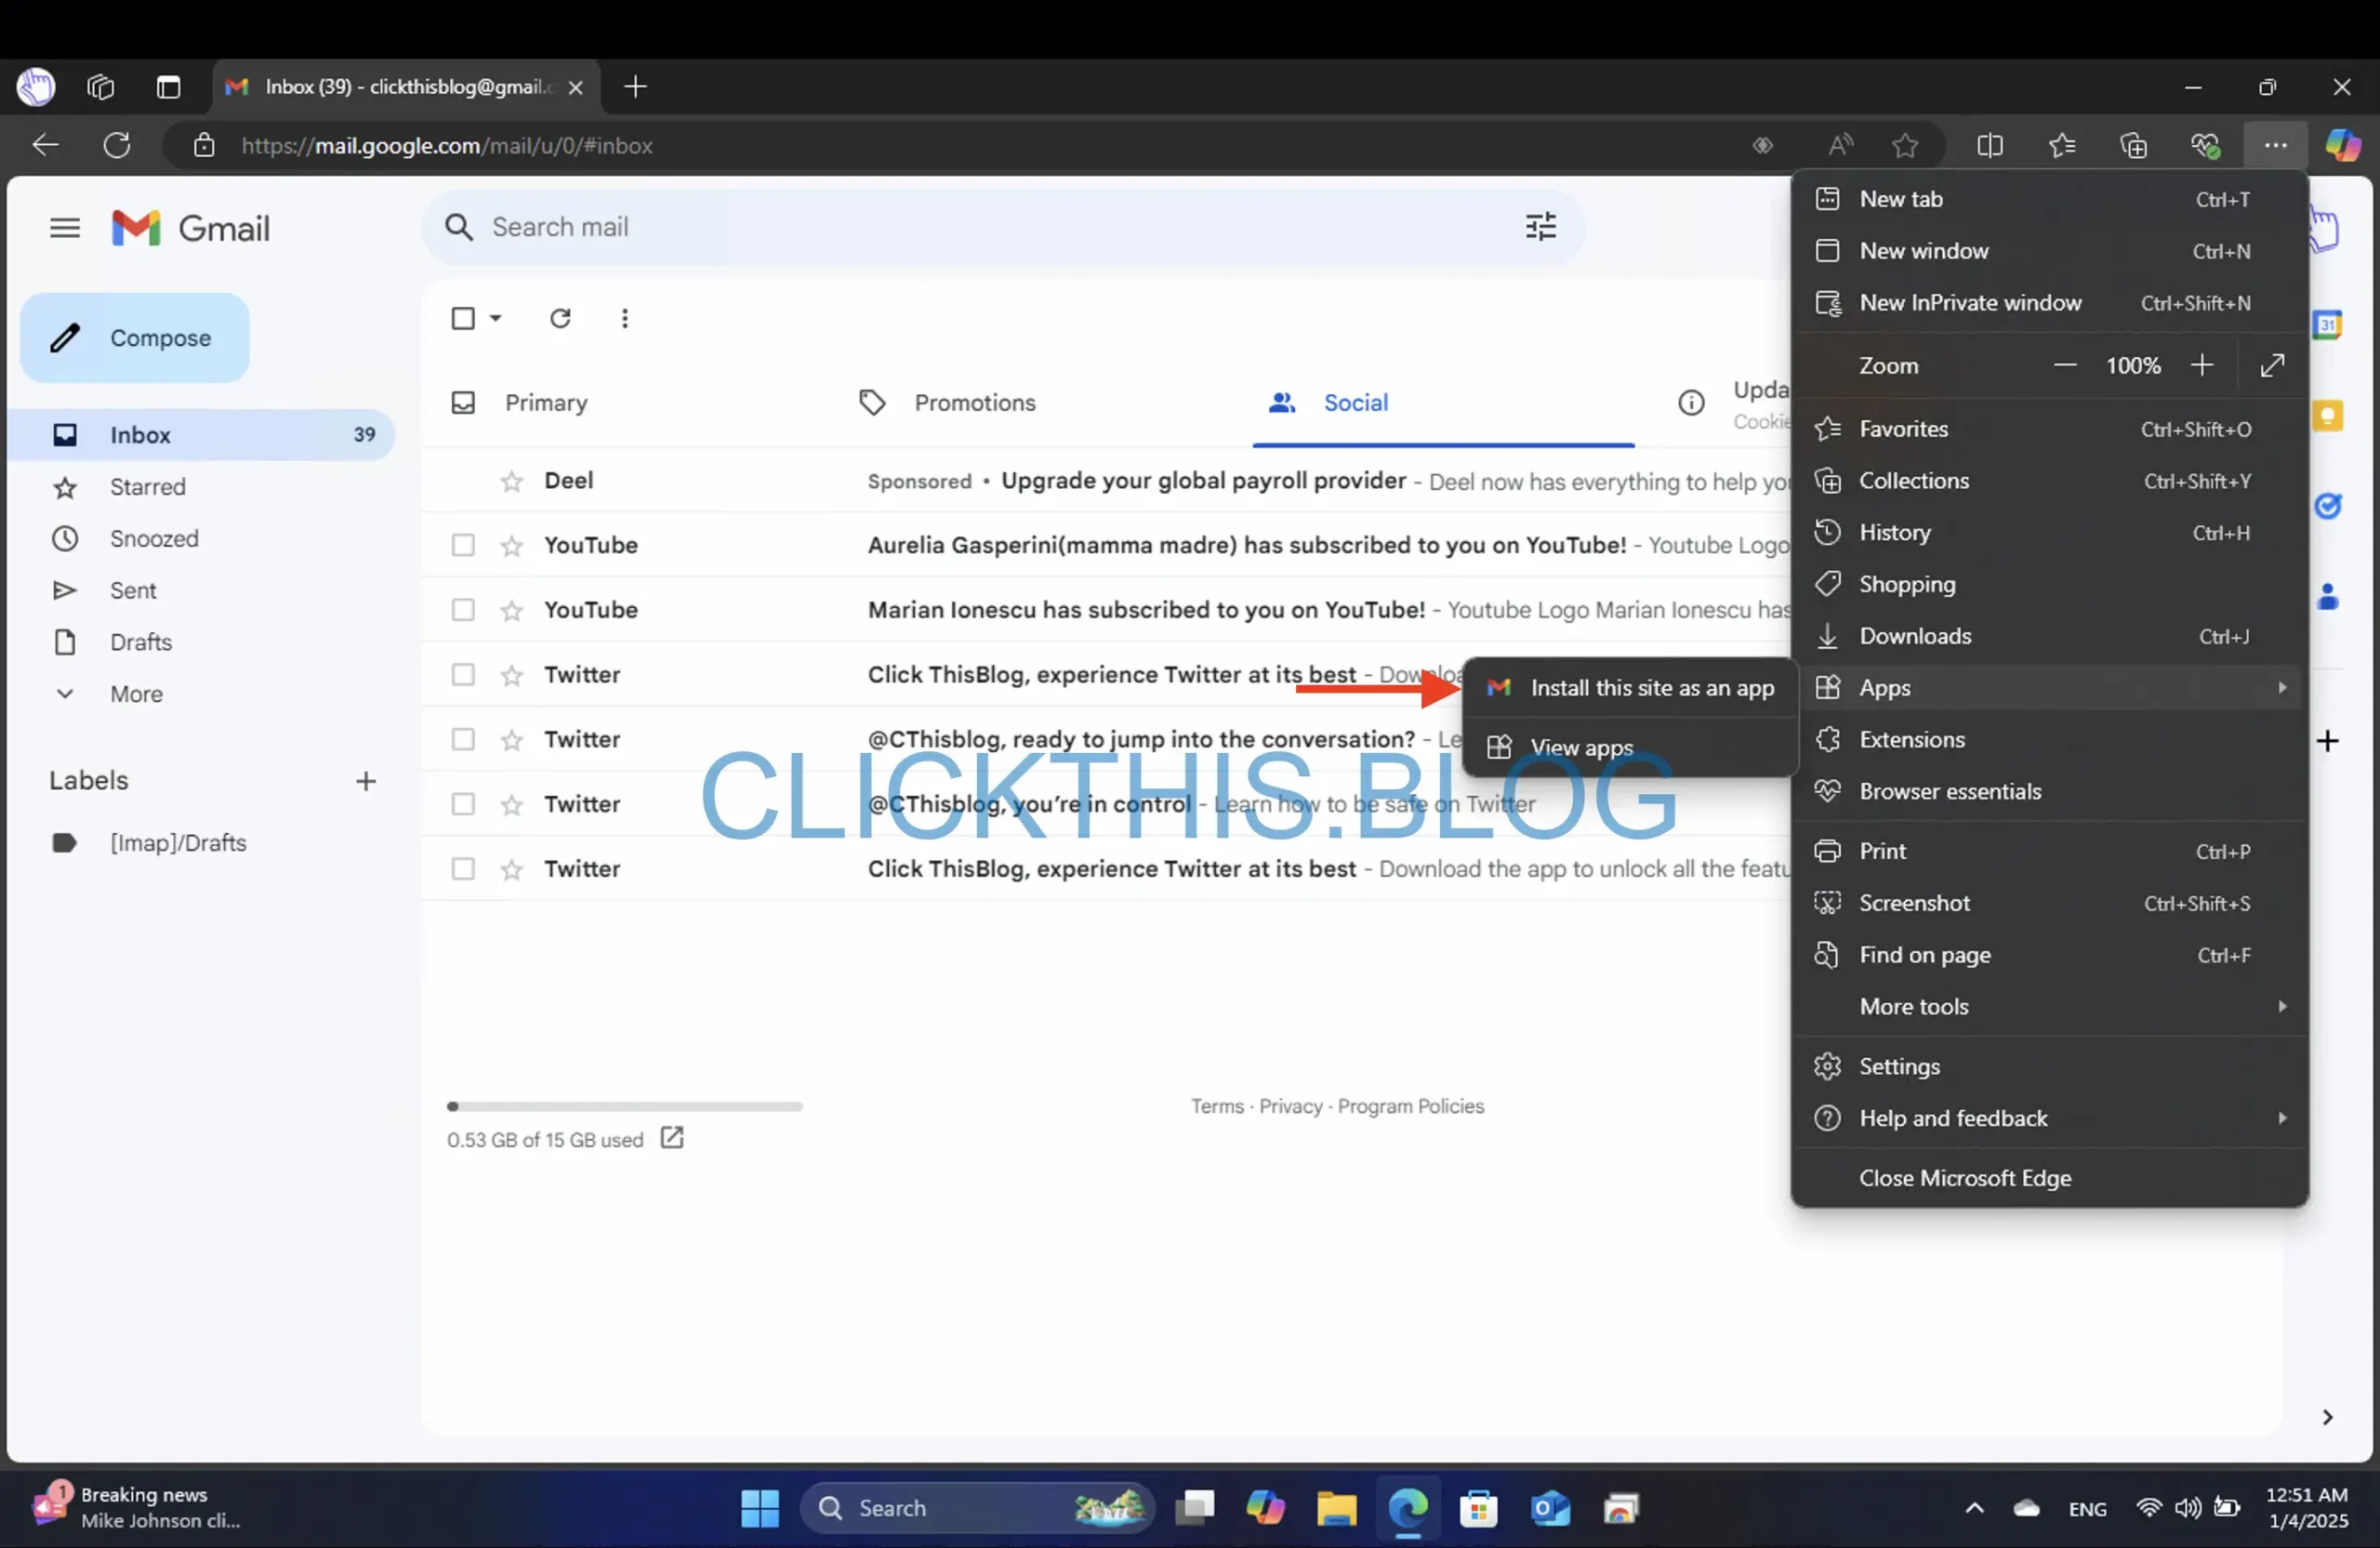Viewport: 2380px width, 1548px height.
Task: Open History from Edge menu
Action: click(2050, 532)
